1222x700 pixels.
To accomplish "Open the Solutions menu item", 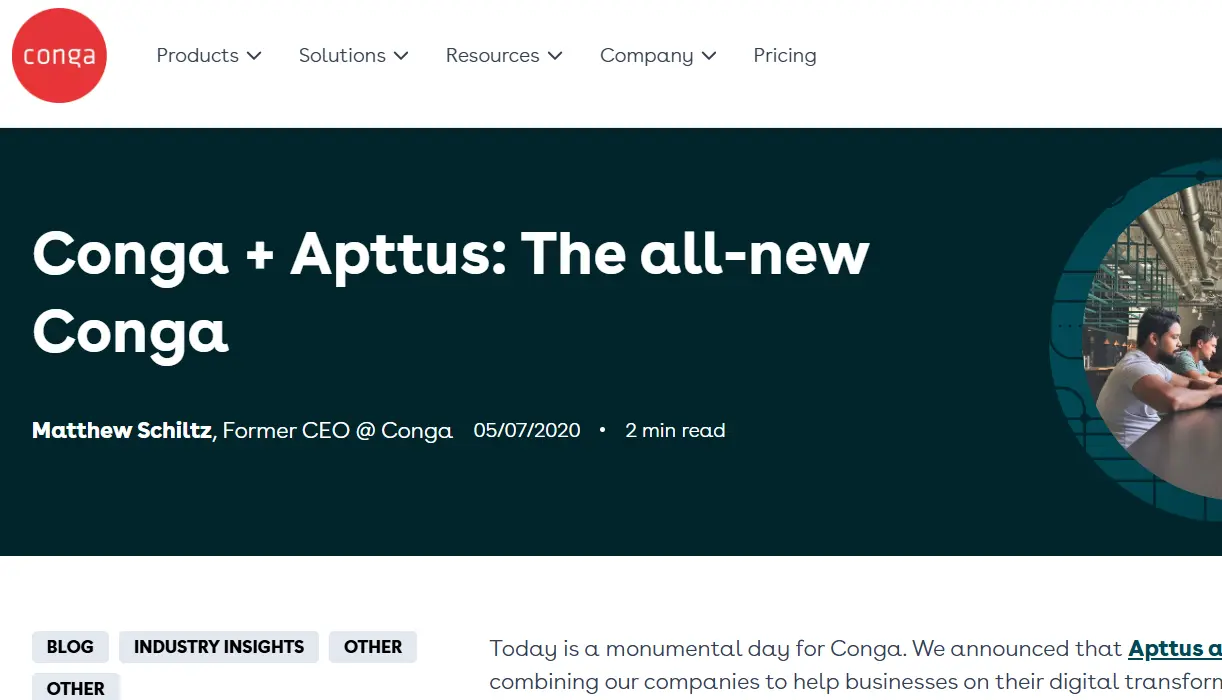I will pos(341,56).
